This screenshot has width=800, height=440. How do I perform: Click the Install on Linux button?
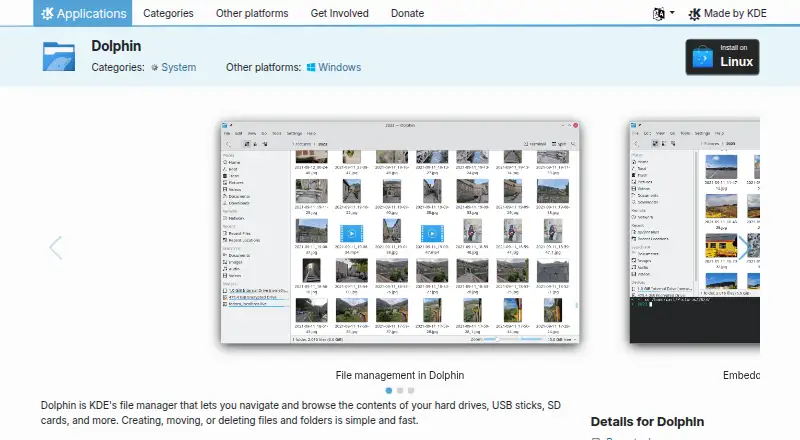722,57
